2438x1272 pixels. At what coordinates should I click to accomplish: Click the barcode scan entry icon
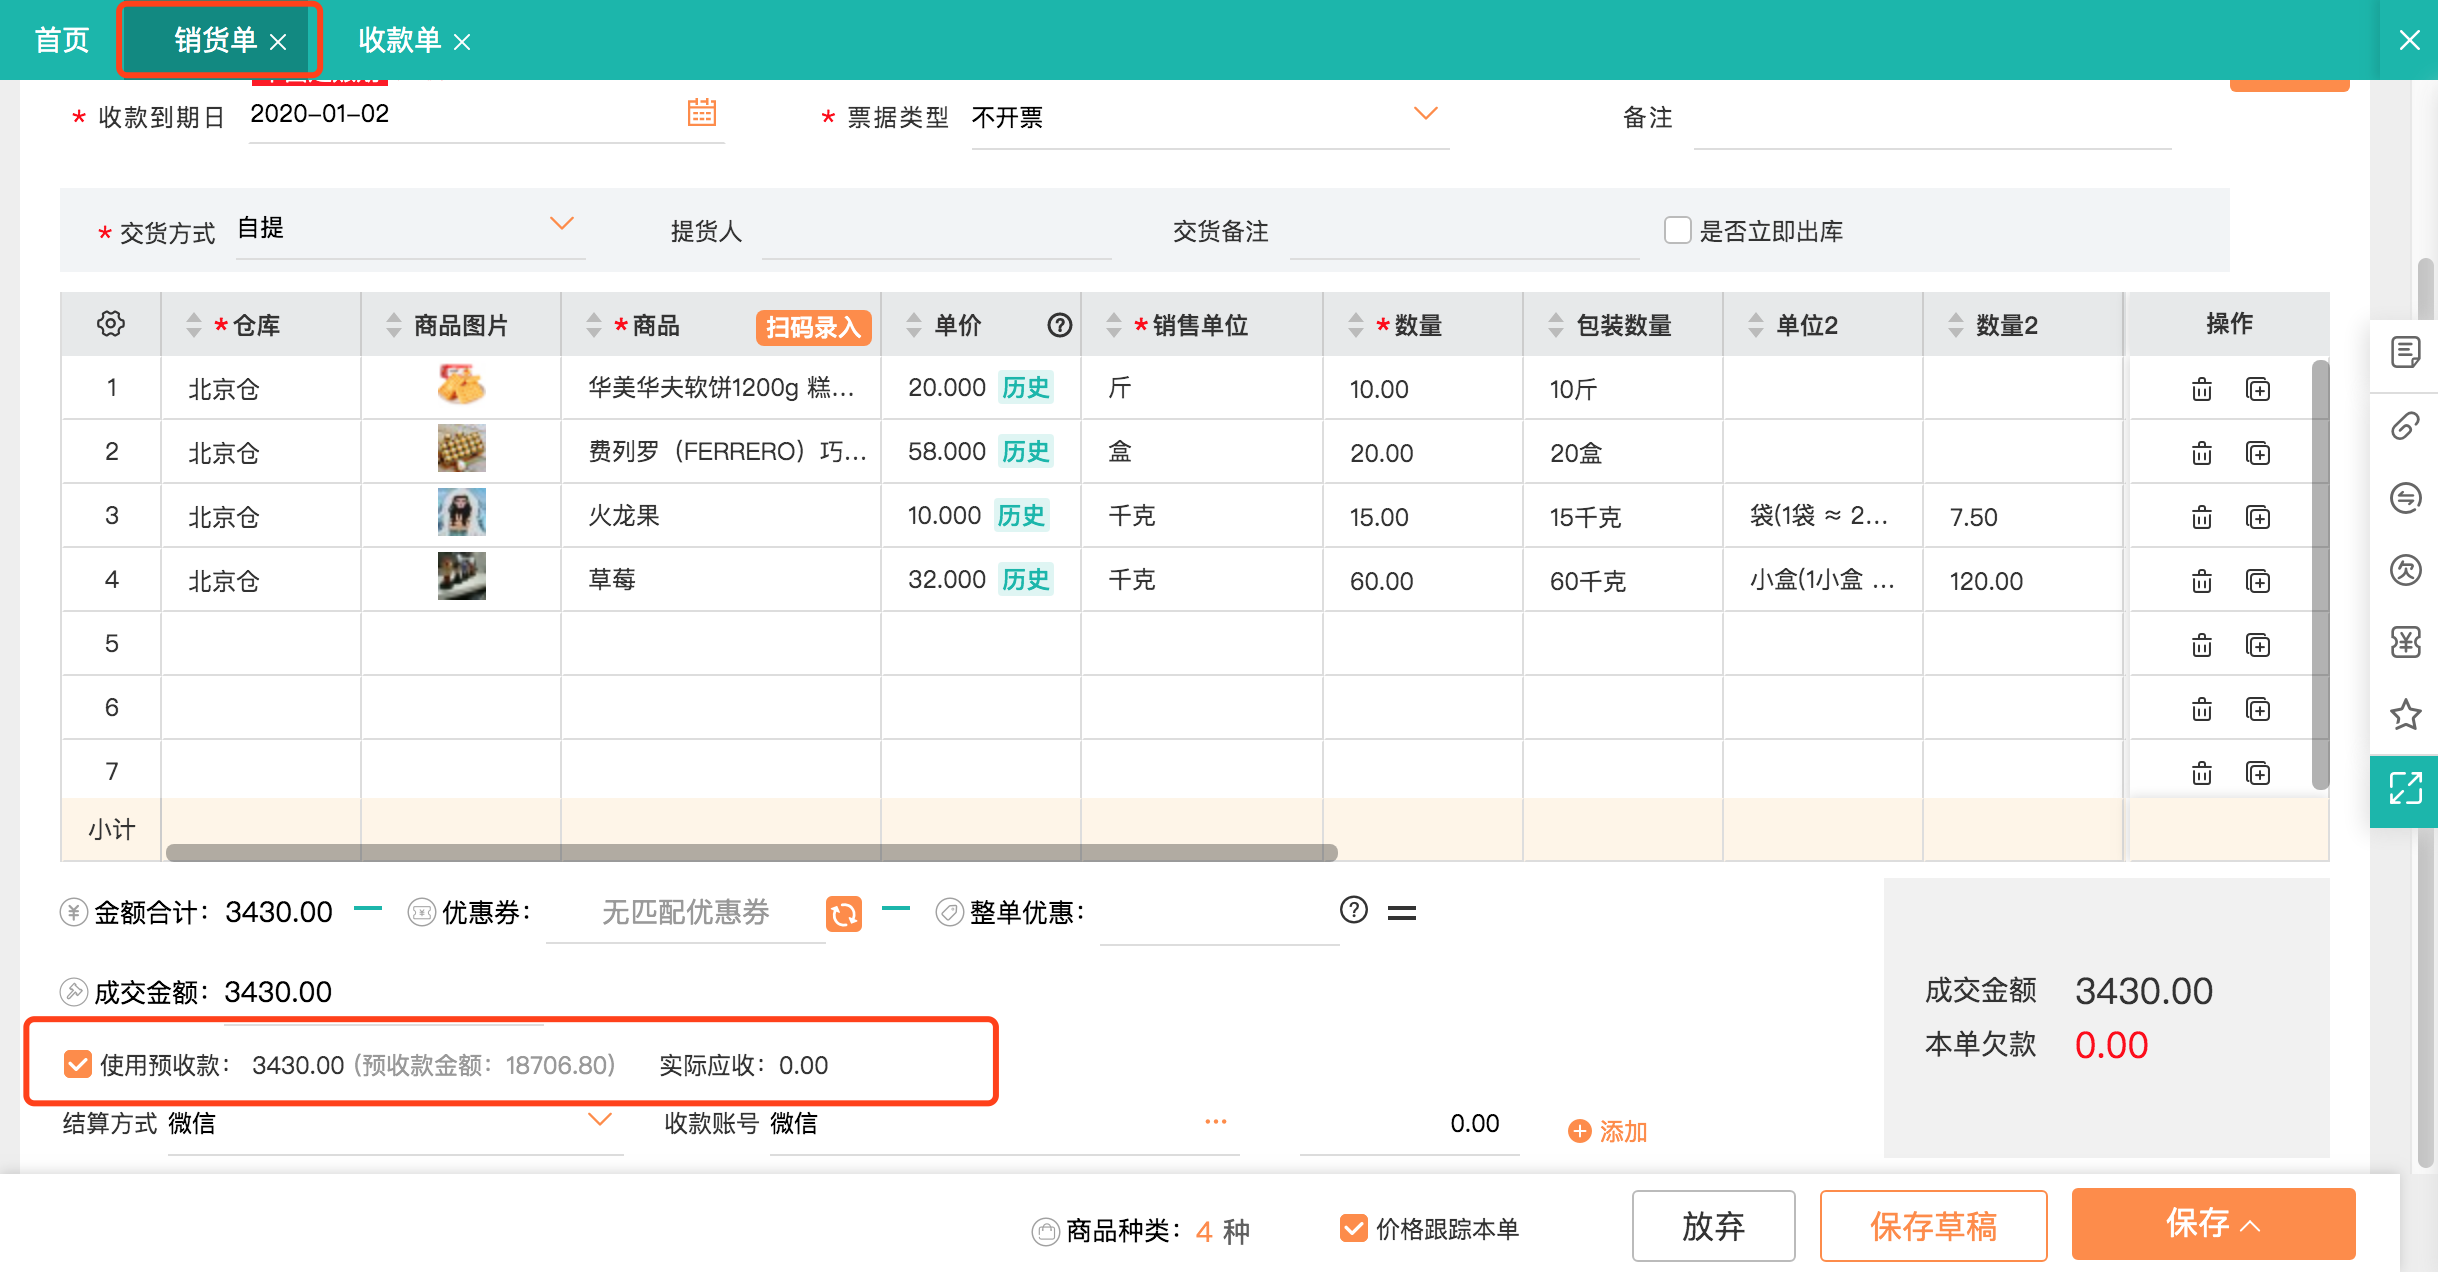click(x=813, y=324)
